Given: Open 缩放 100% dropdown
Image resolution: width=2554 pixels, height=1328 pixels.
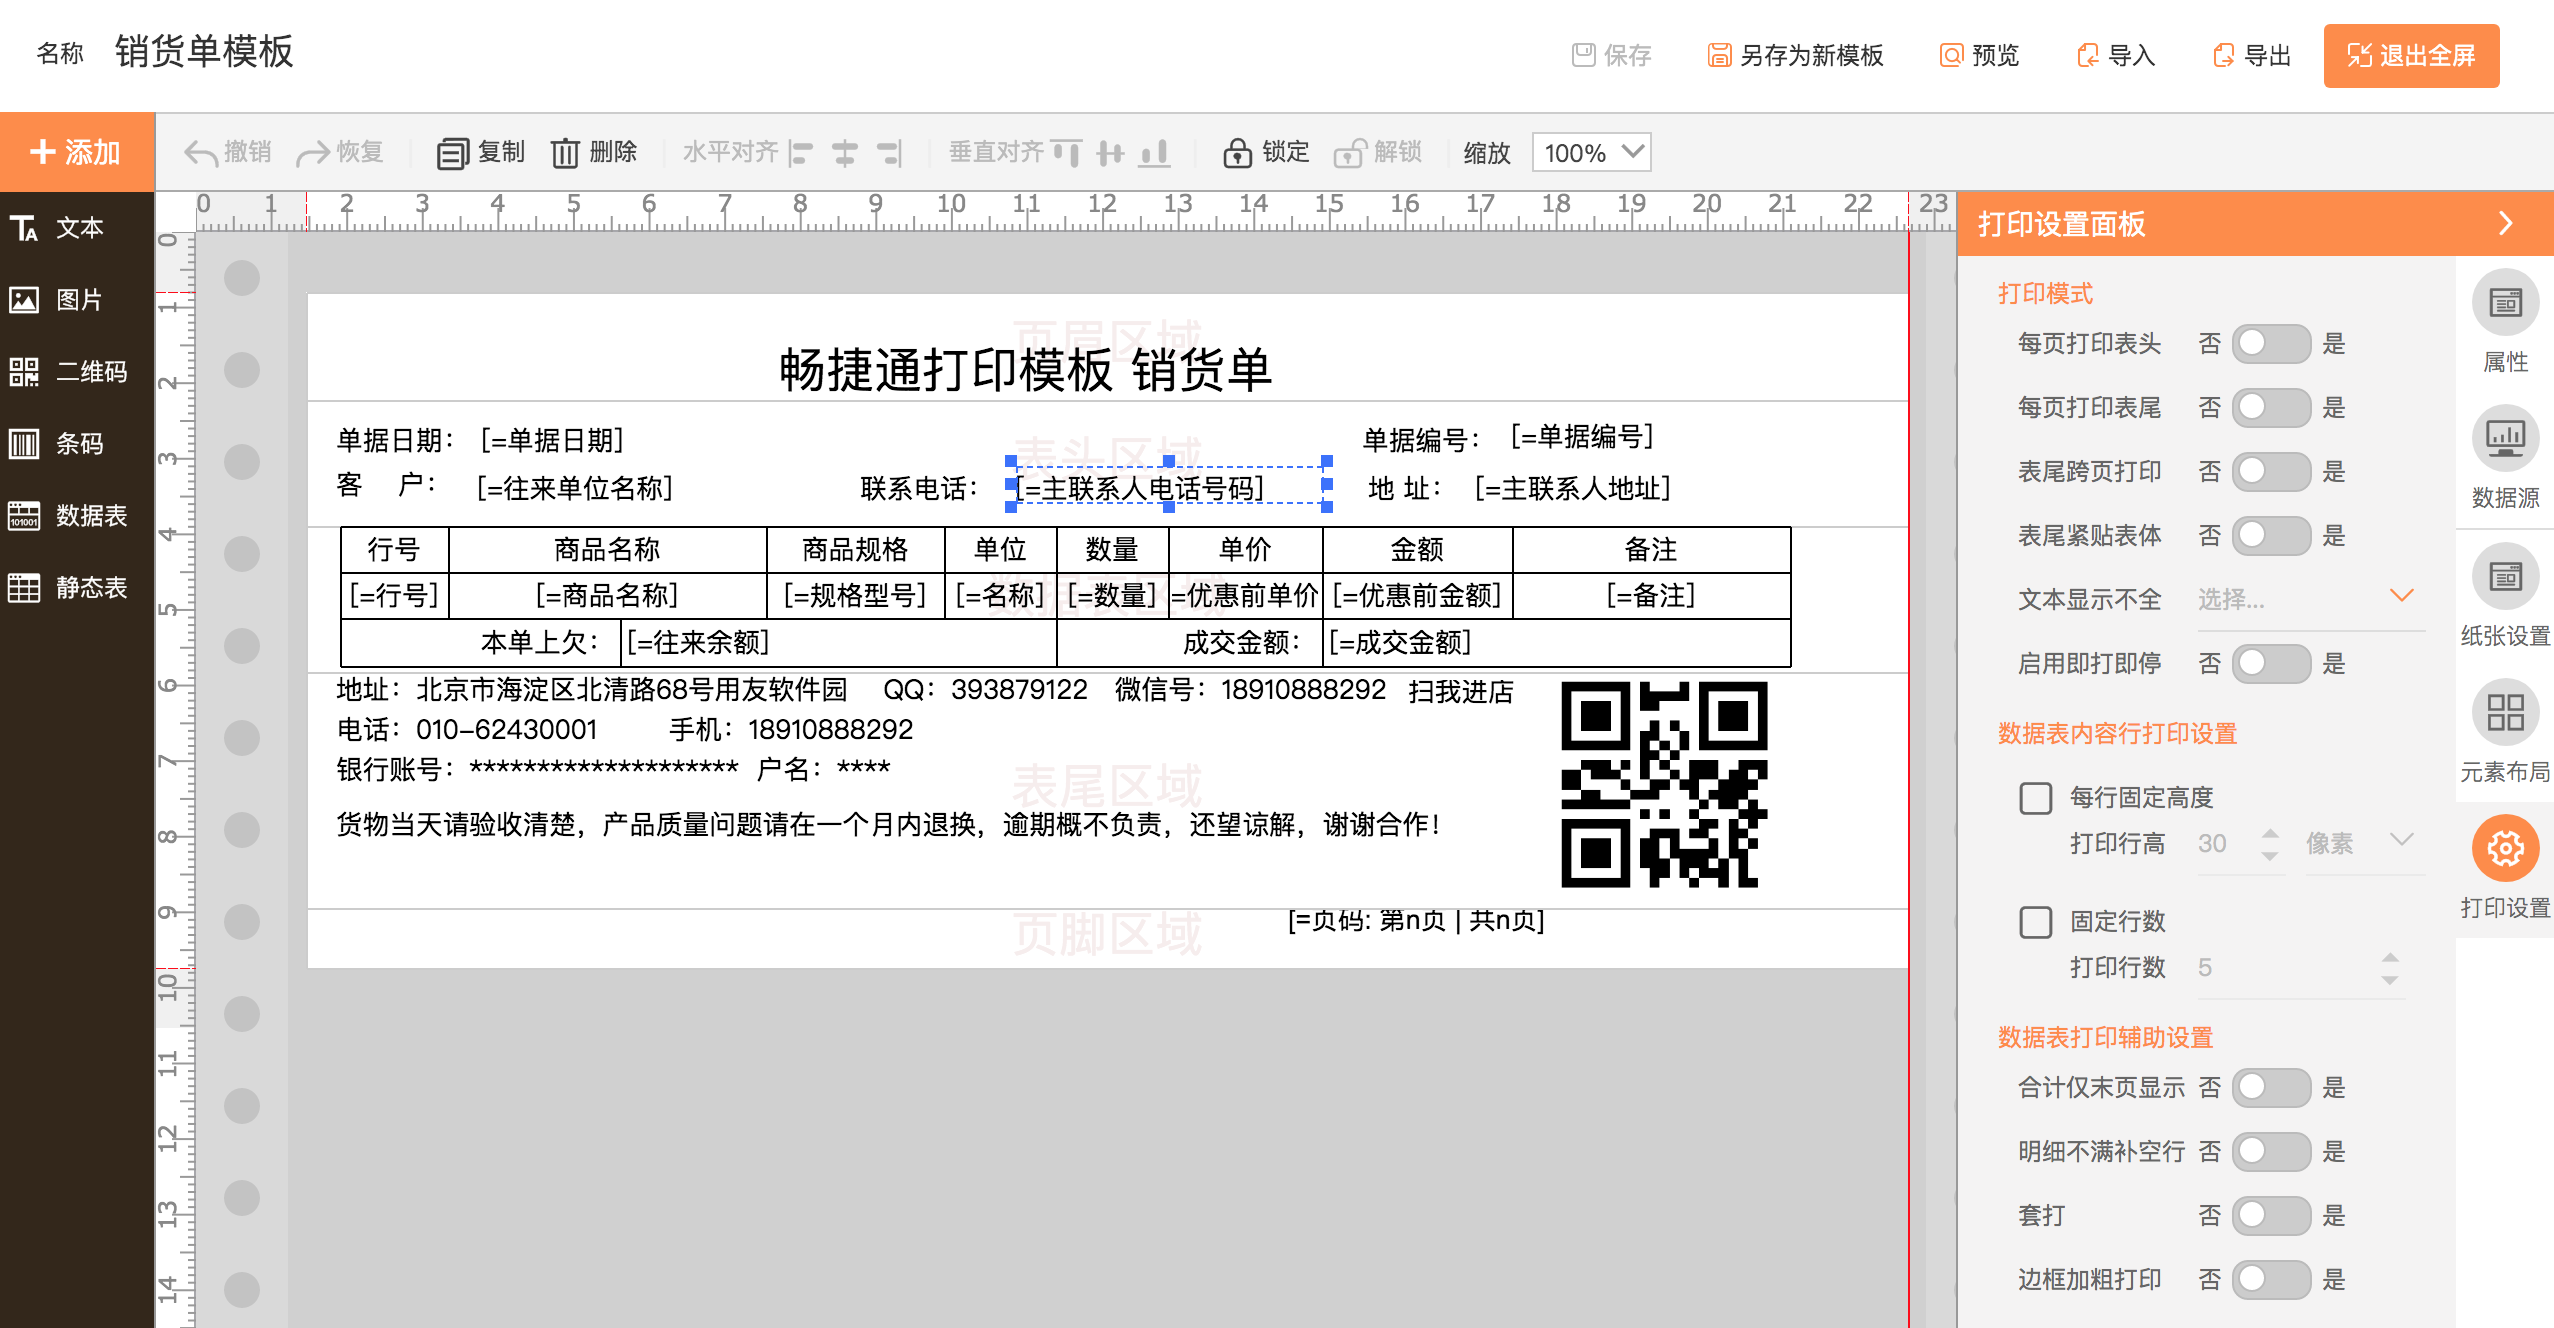Looking at the screenshot, I should 1586,154.
